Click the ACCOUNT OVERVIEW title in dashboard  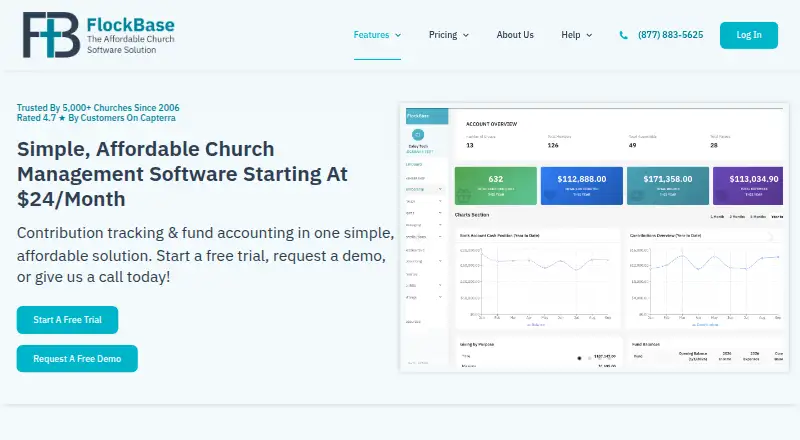point(491,124)
